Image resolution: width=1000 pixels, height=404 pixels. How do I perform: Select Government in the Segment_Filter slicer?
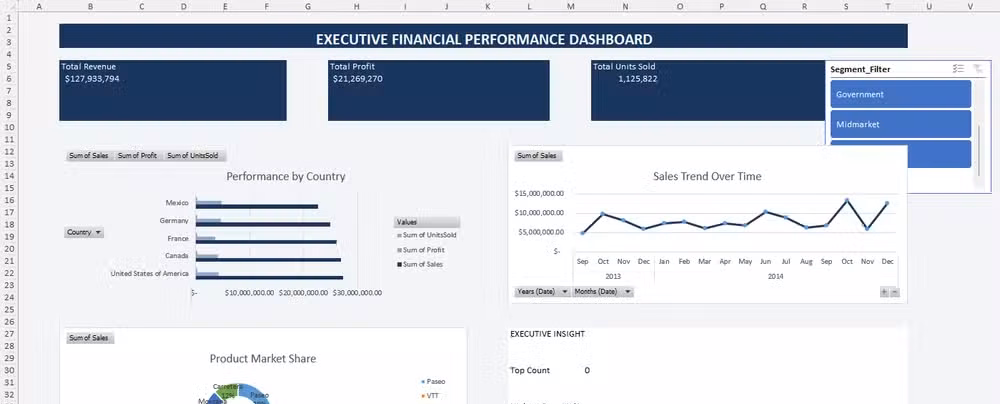tap(901, 94)
